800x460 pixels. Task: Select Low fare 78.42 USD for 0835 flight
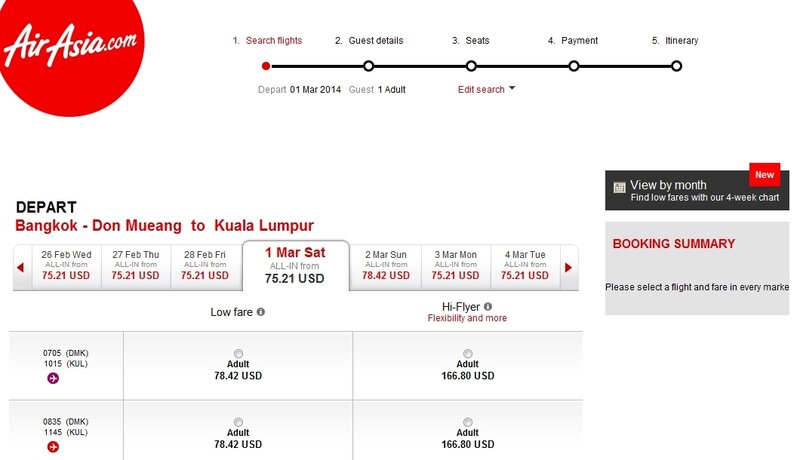point(238,422)
